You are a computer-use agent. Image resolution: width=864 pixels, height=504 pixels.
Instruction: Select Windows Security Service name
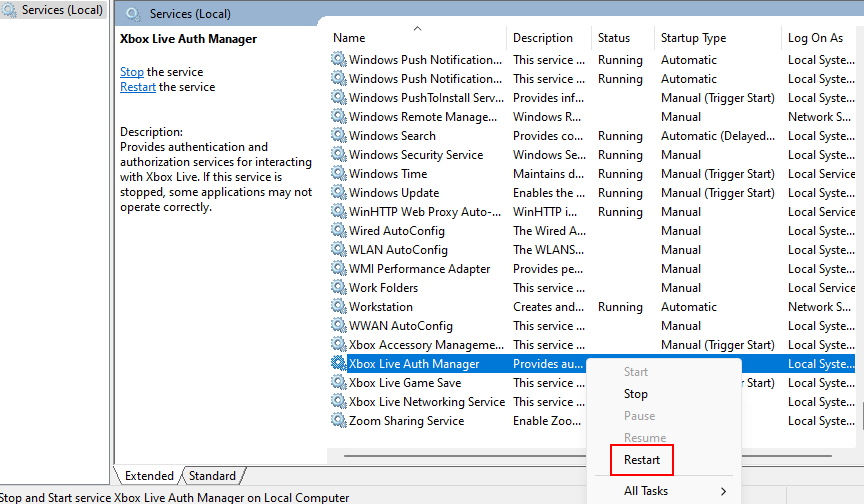click(x=416, y=155)
